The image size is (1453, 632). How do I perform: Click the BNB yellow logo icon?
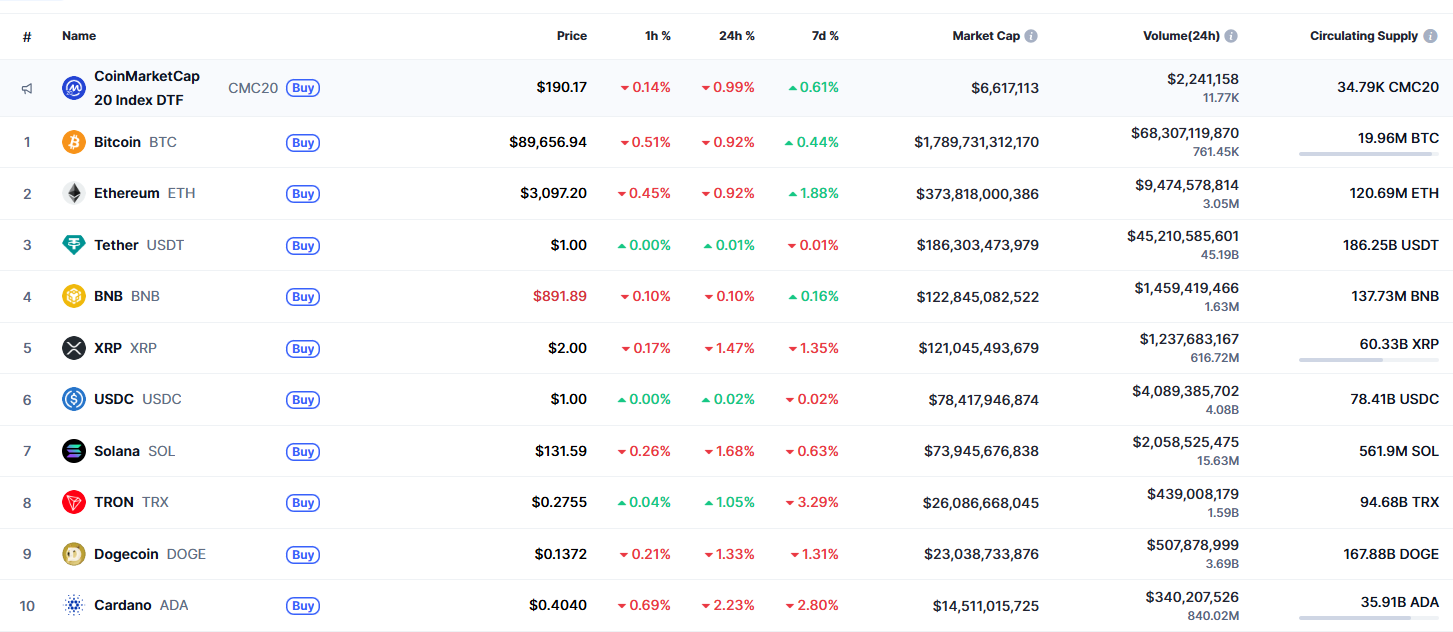pyautogui.click(x=74, y=296)
